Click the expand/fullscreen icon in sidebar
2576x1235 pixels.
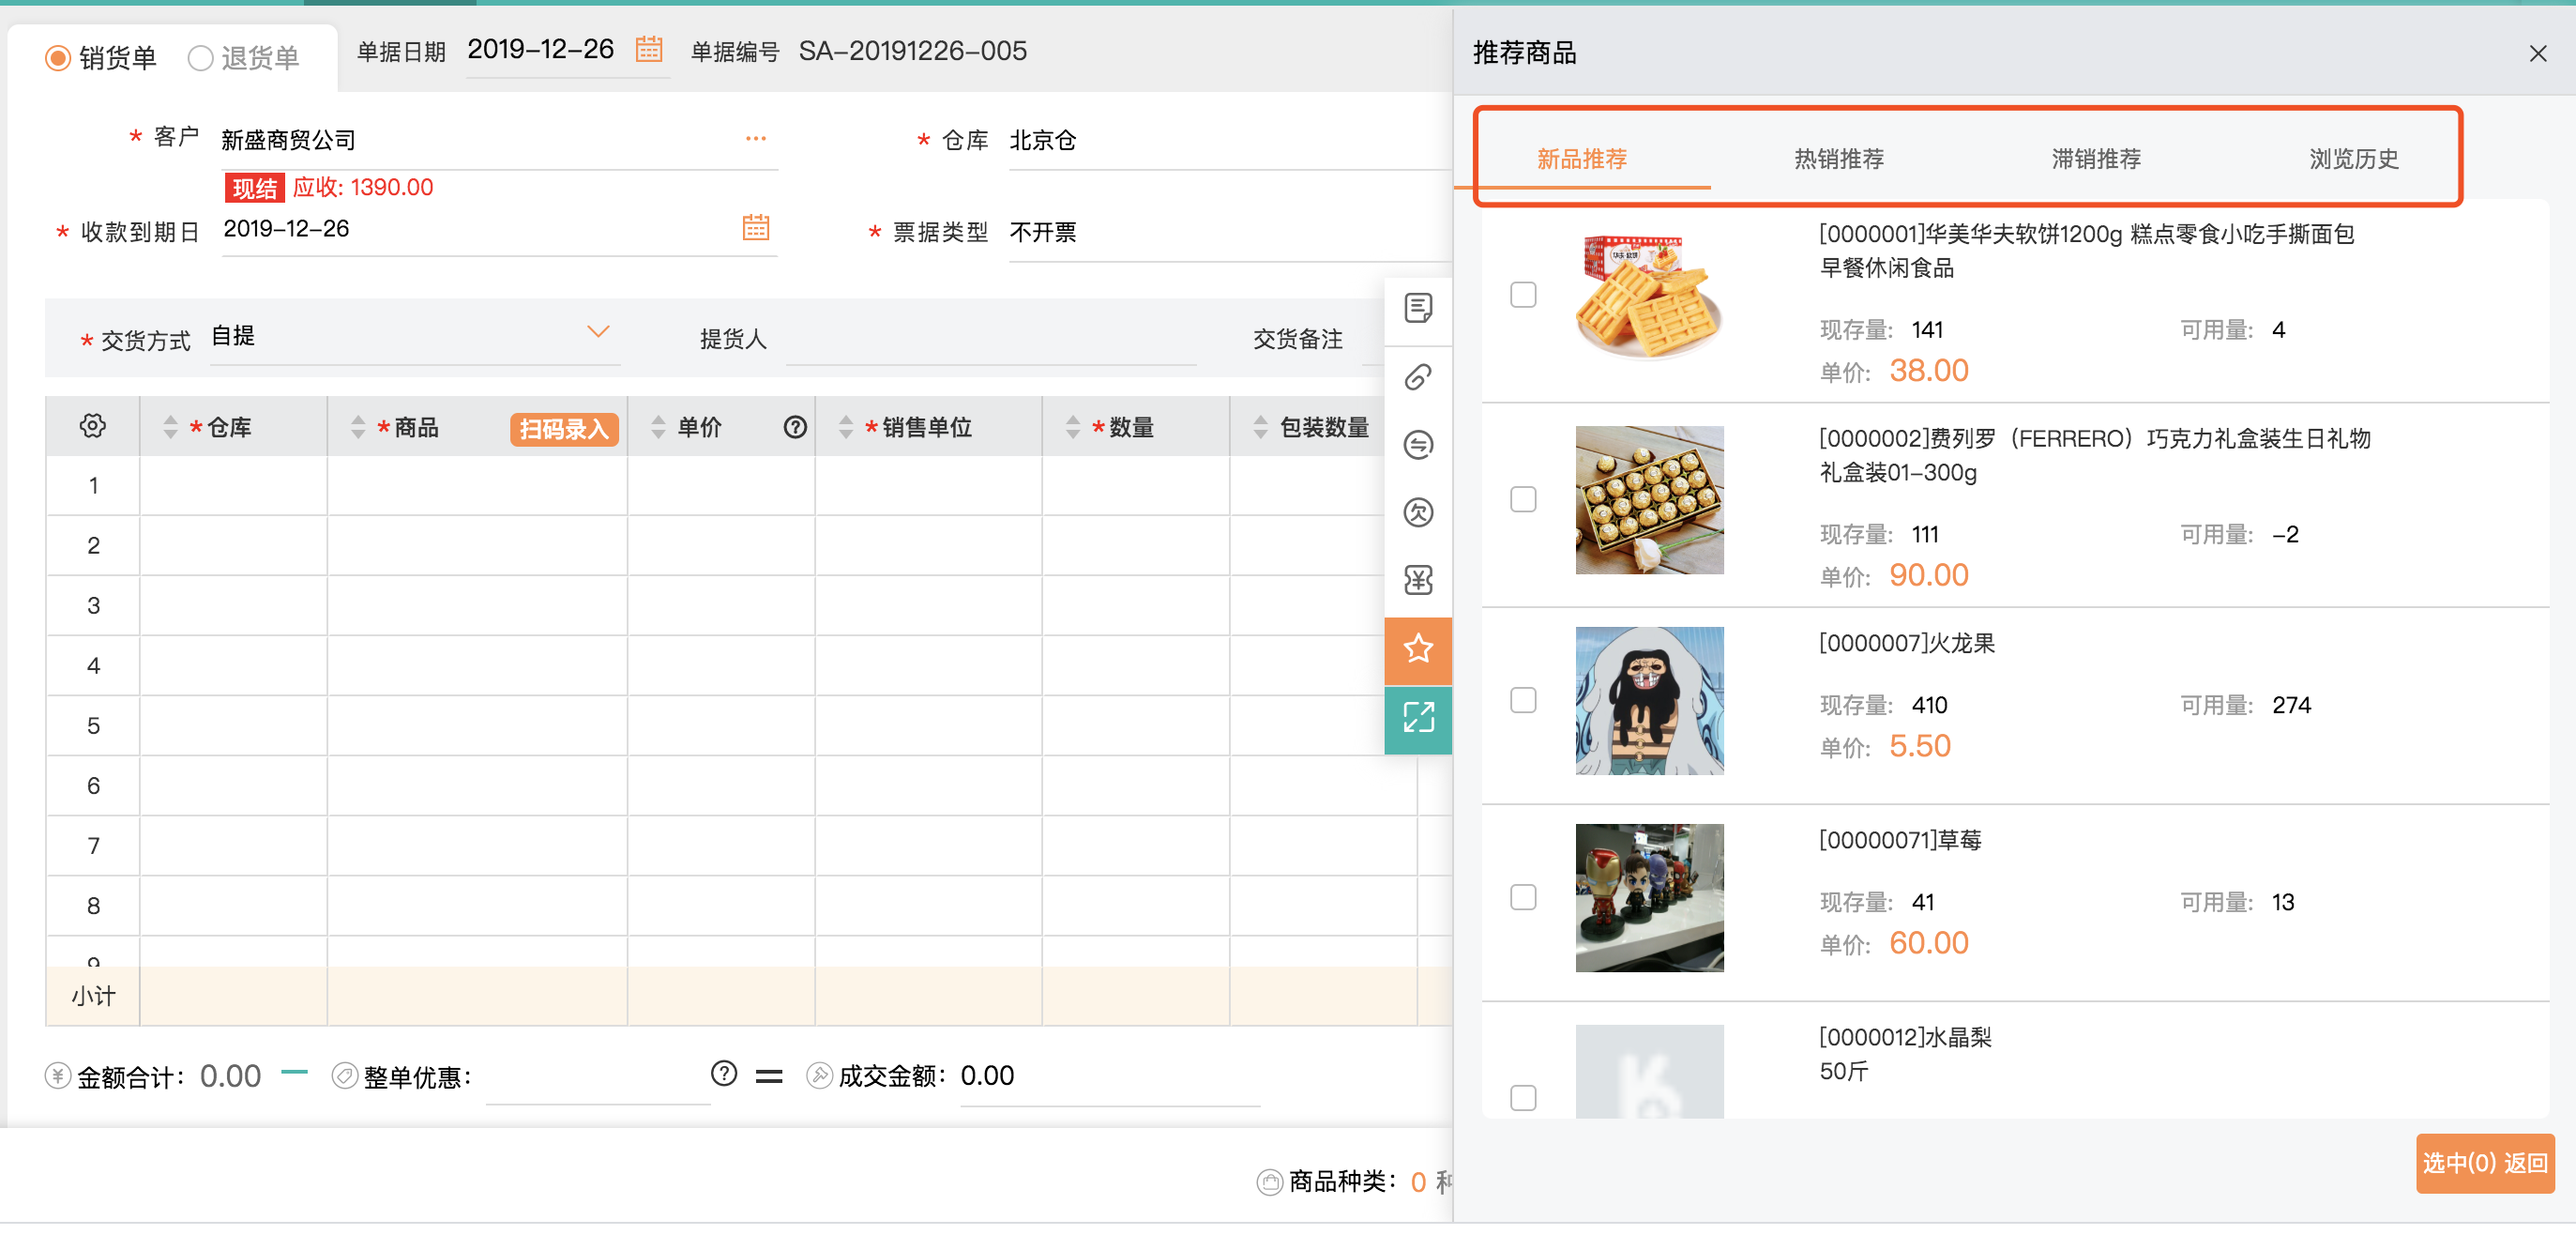click(x=1417, y=719)
